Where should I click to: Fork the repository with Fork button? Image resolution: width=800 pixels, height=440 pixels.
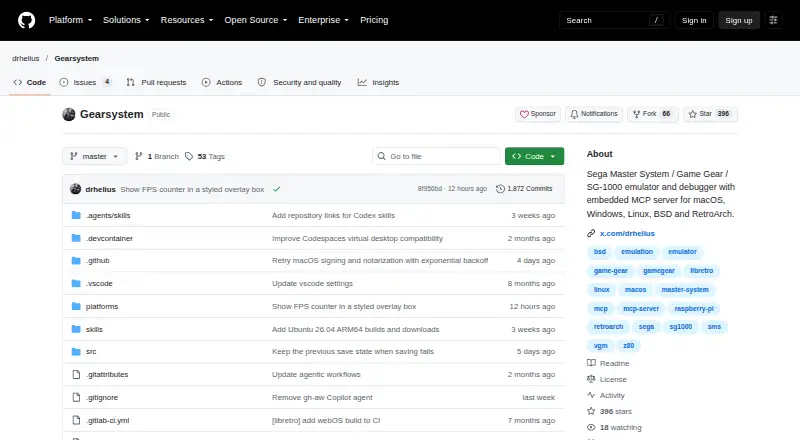point(653,114)
